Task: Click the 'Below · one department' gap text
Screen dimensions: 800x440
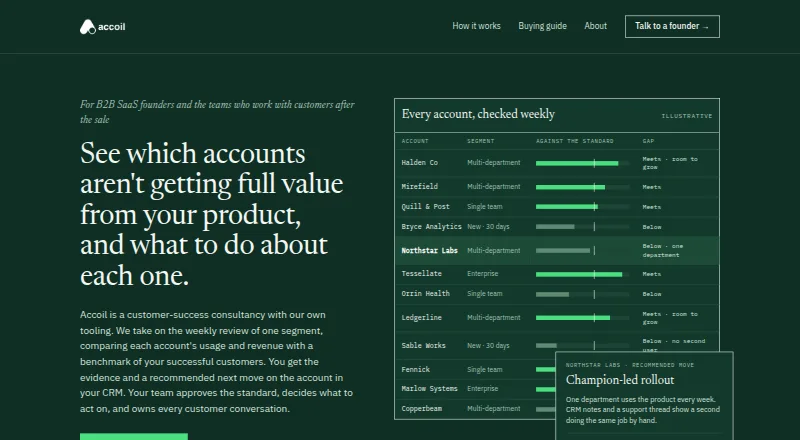Action: point(663,251)
